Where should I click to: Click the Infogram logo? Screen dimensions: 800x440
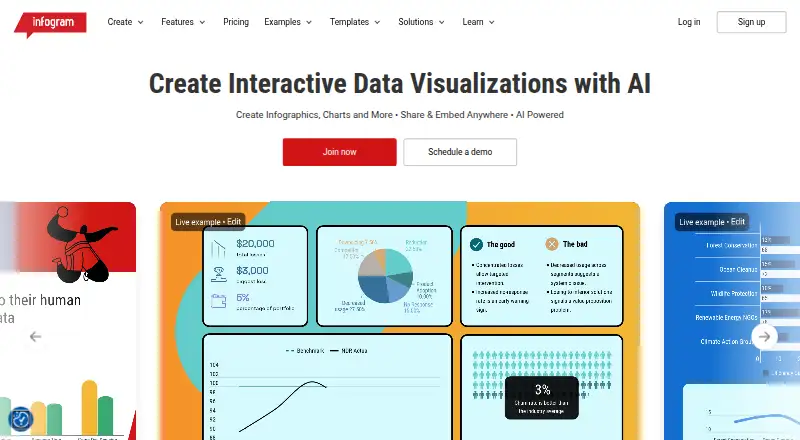(x=50, y=23)
